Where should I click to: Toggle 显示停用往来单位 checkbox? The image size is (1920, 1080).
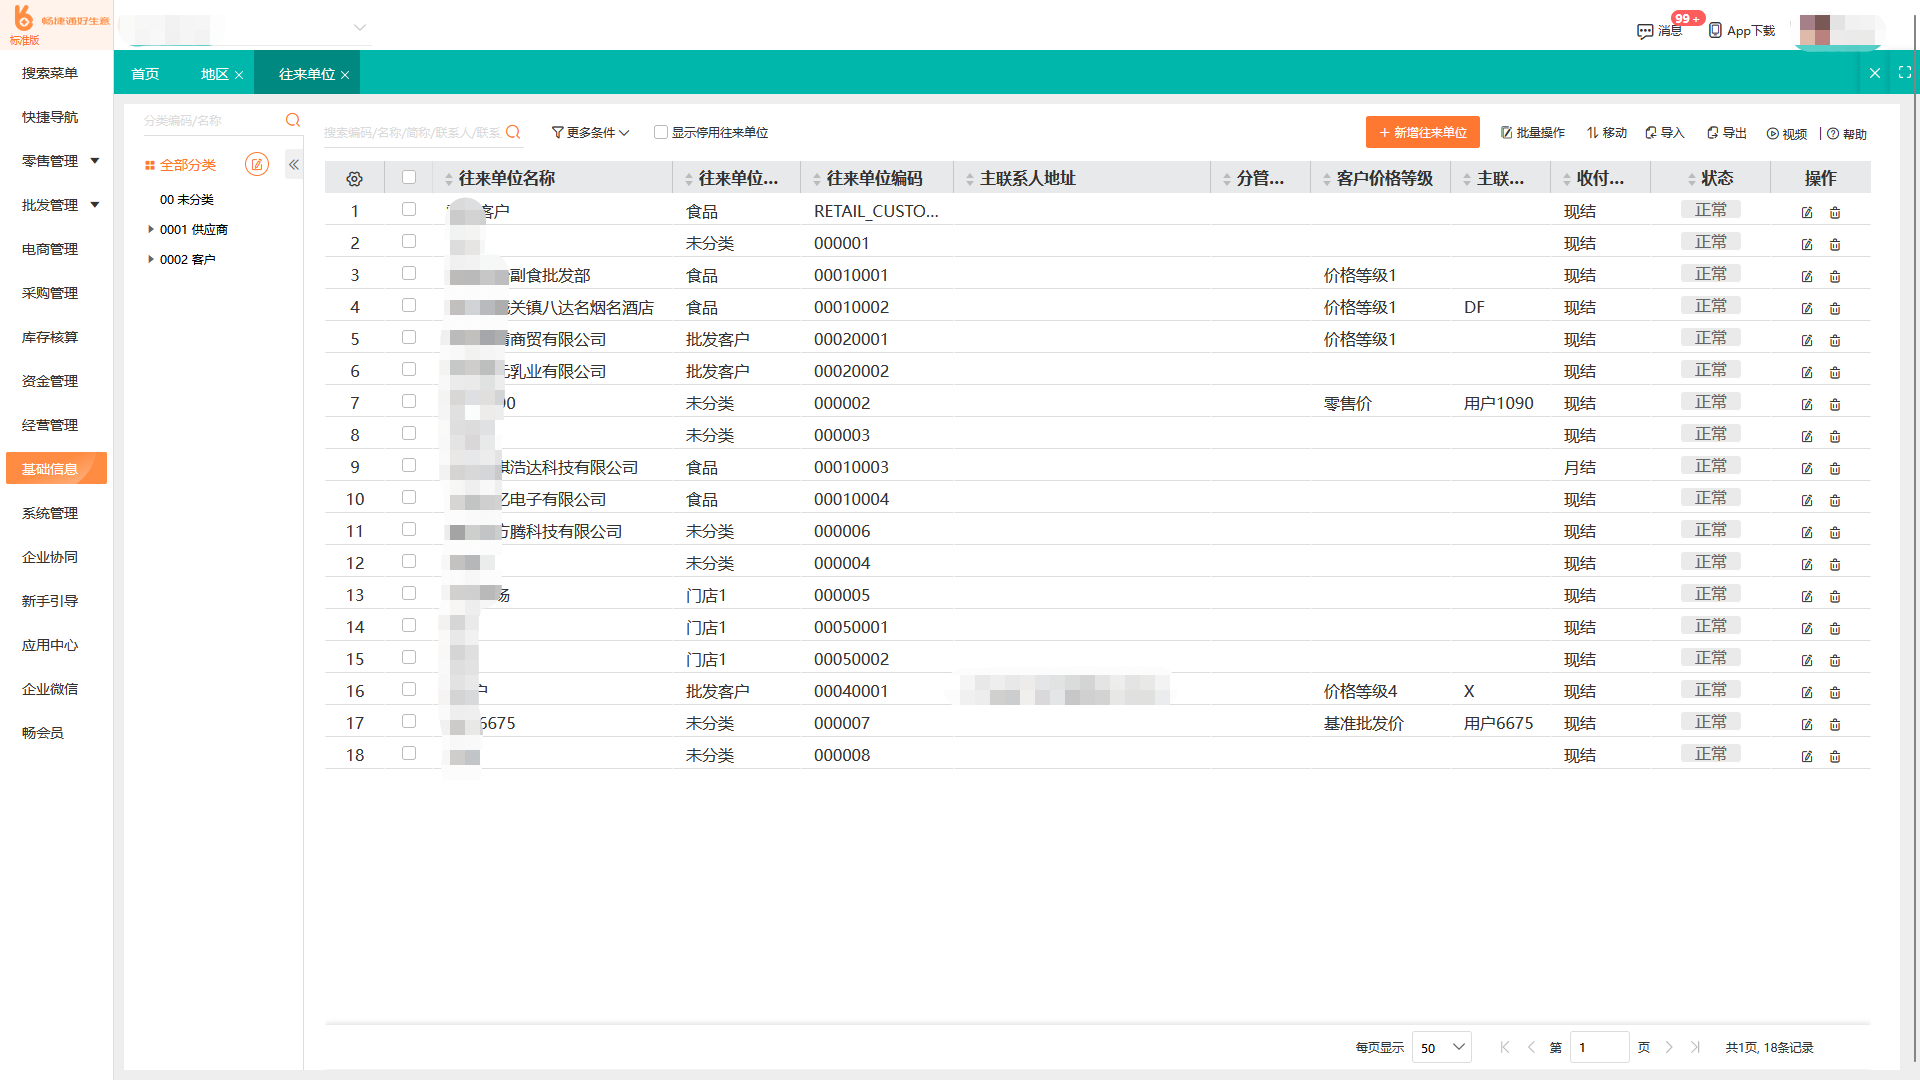pos(661,132)
